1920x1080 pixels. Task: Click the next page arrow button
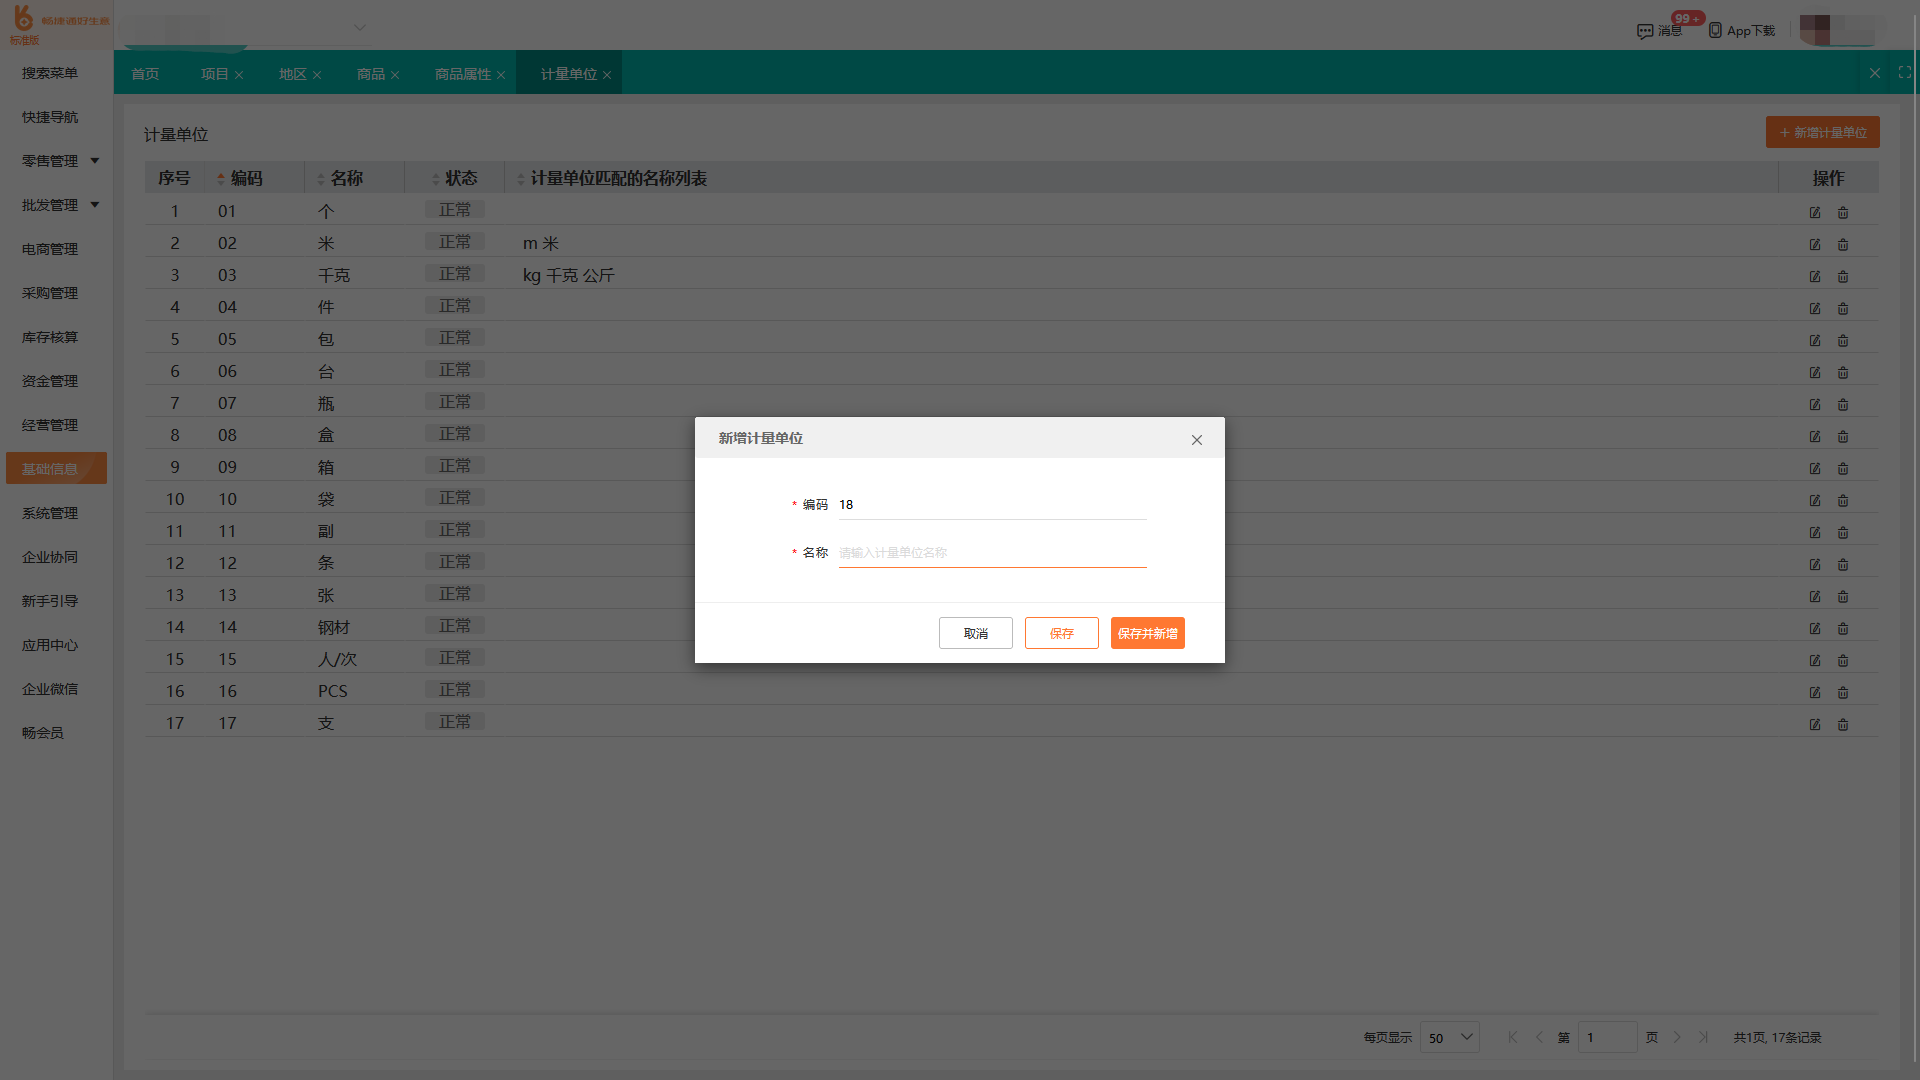pos(1676,1036)
